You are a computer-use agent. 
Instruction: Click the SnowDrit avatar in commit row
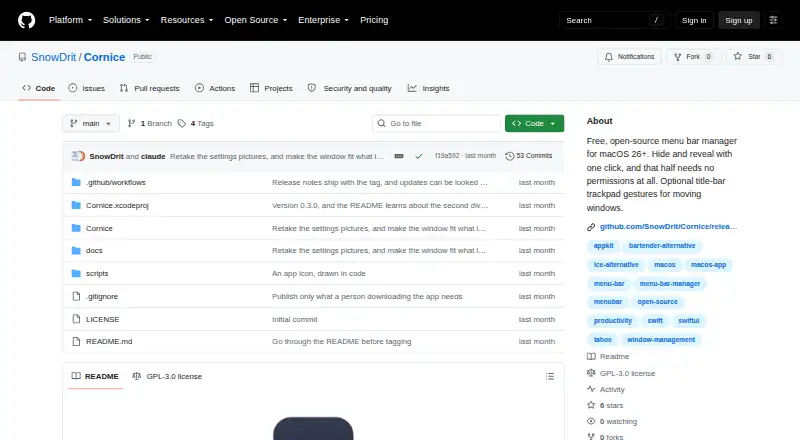click(x=78, y=156)
